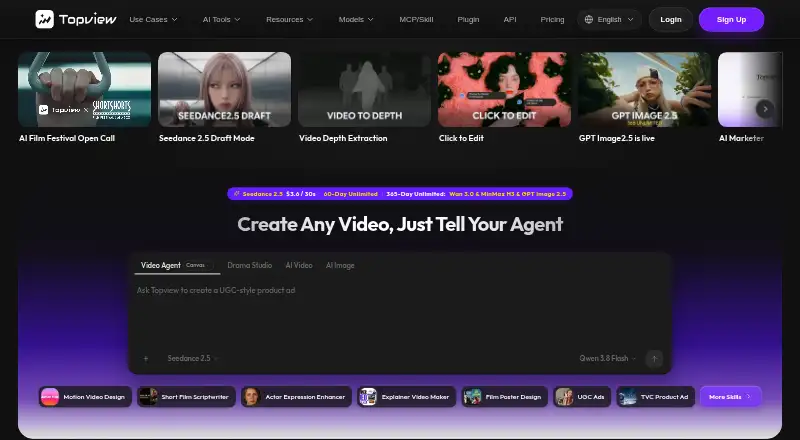
Task: View the Pricing page
Action: (552, 19)
